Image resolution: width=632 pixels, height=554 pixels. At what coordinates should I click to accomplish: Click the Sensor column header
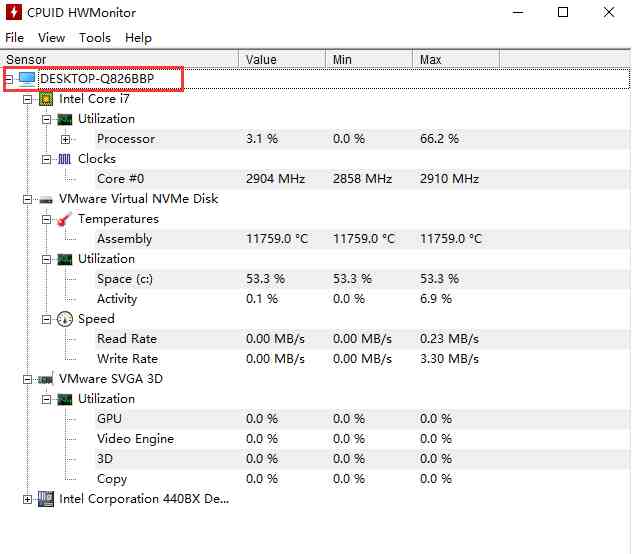point(26,60)
